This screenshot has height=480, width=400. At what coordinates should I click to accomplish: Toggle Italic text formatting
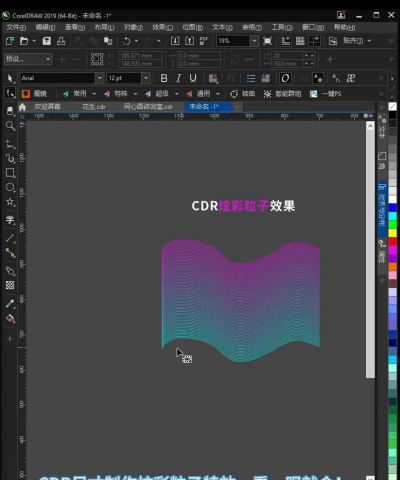[178, 78]
